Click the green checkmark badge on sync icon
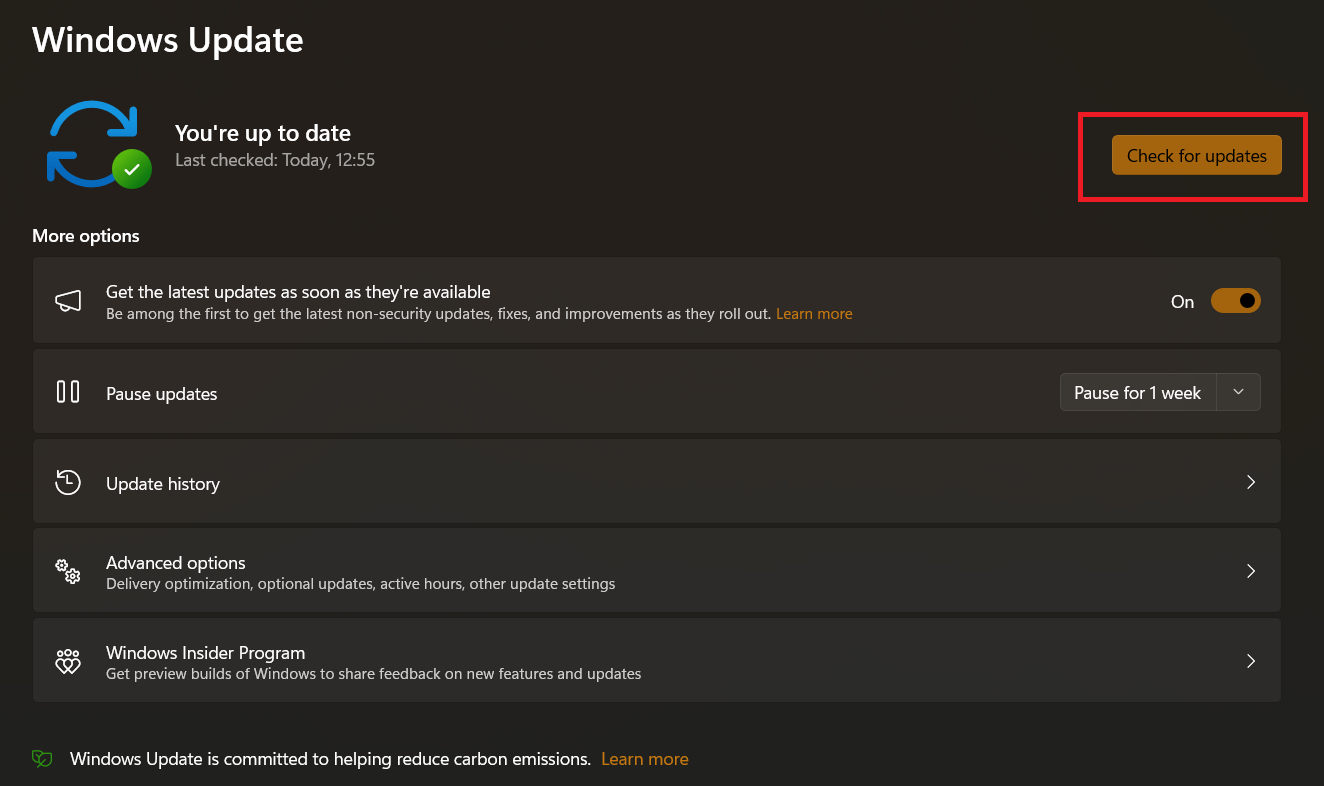This screenshot has width=1324, height=786. 131,169
